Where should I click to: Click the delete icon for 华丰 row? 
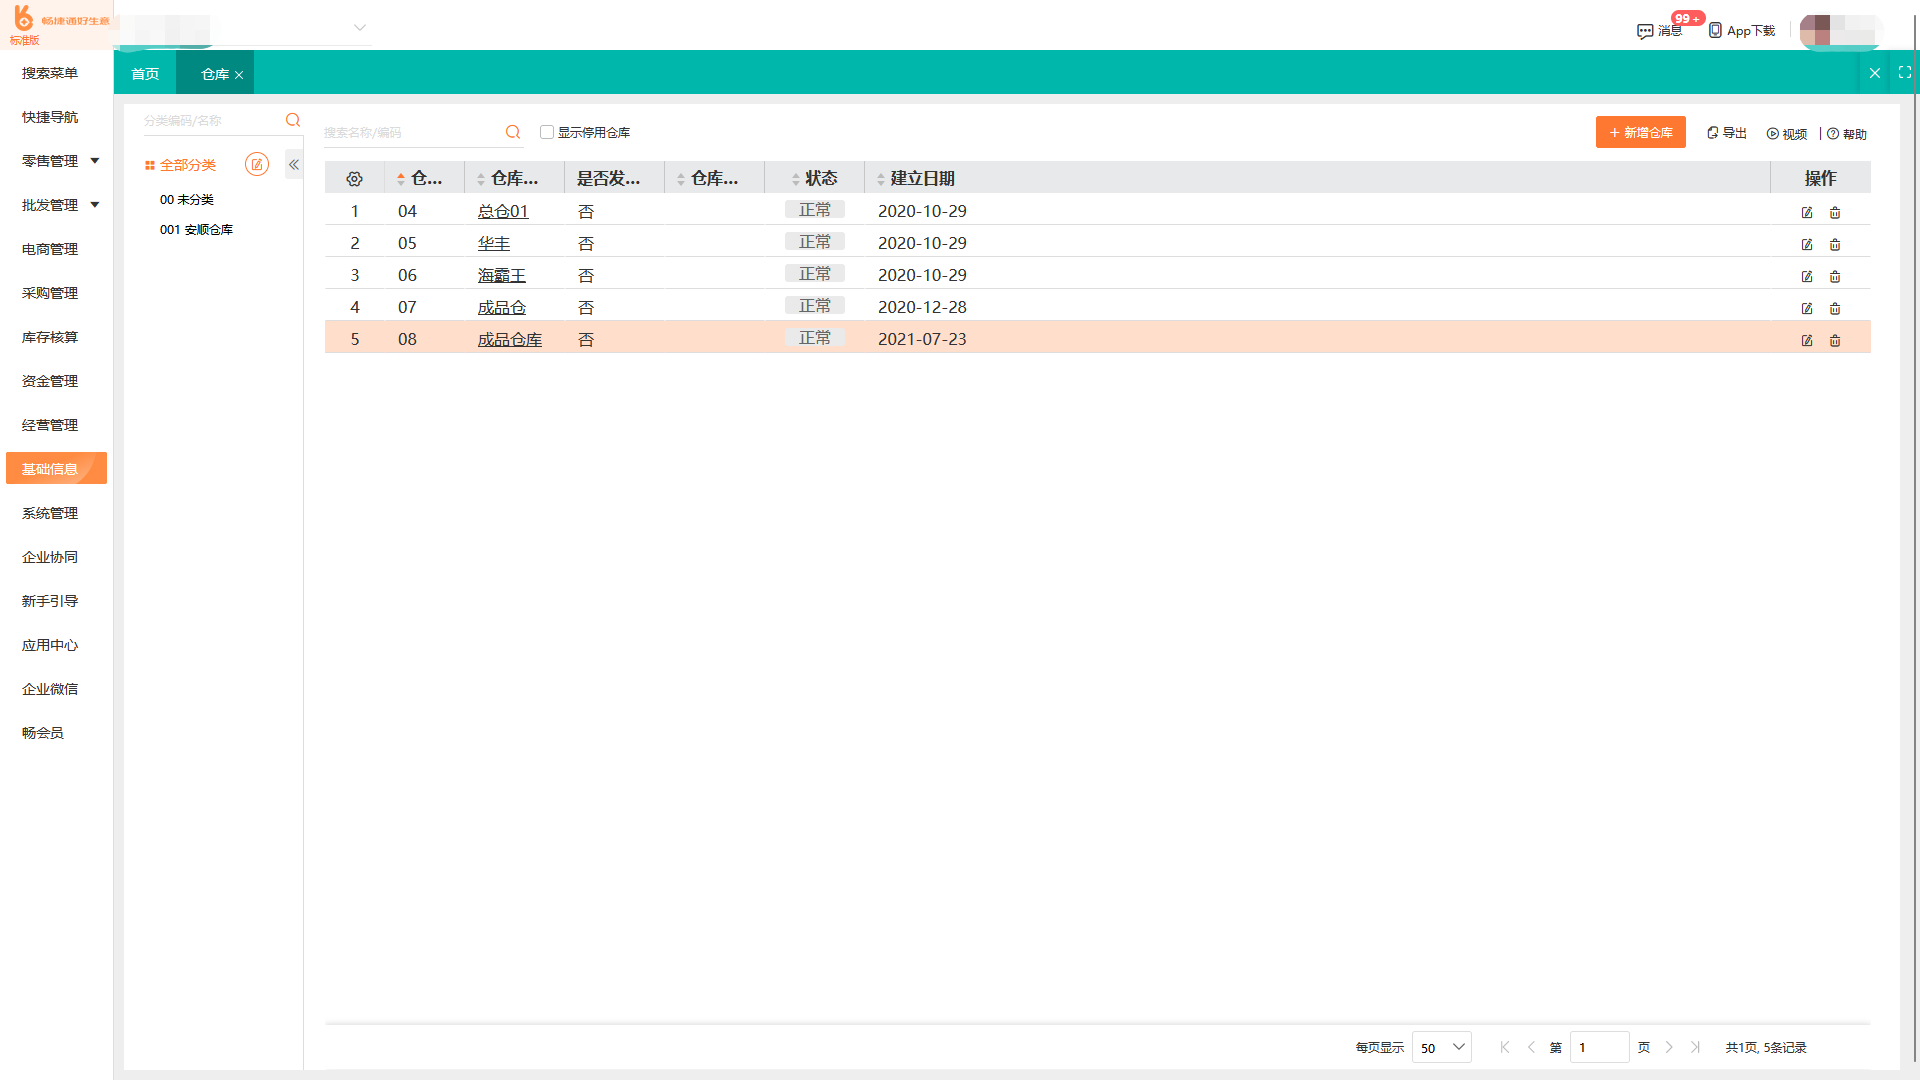pyautogui.click(x=1834, y=243)
